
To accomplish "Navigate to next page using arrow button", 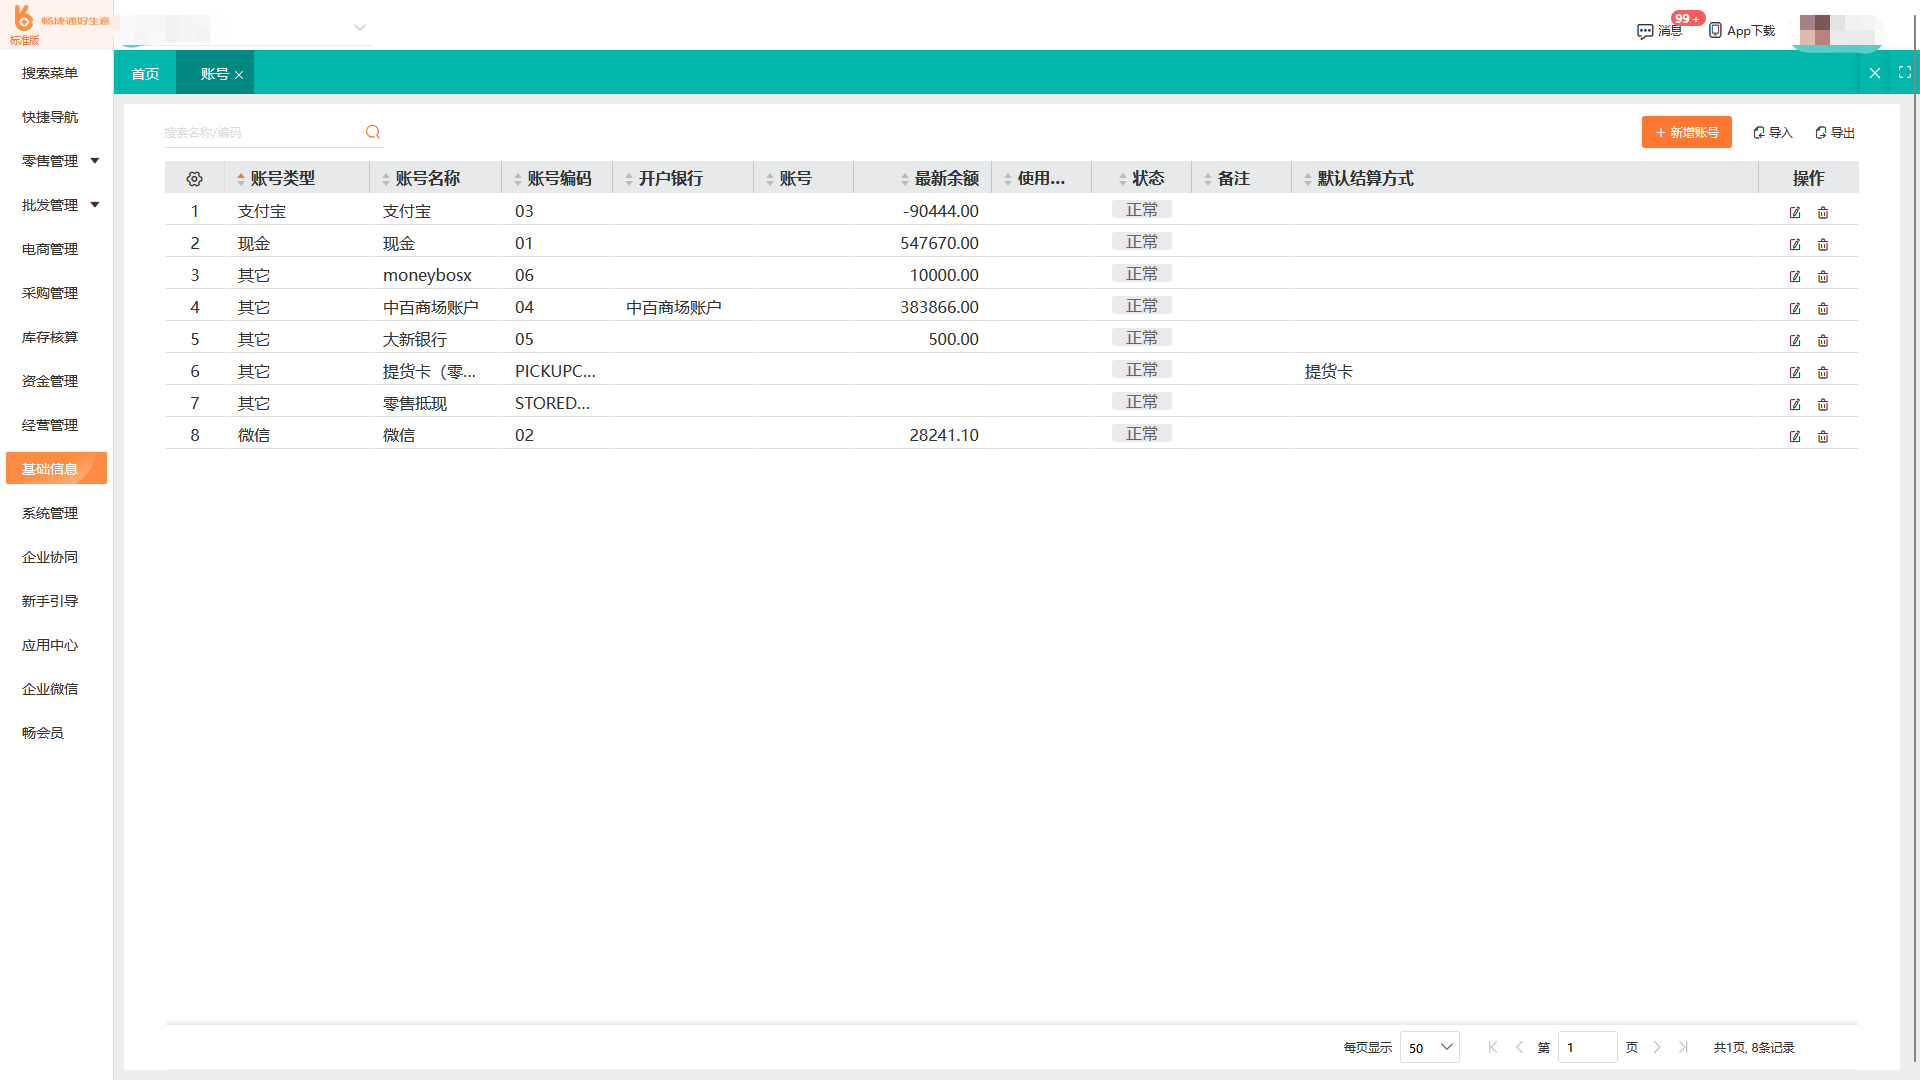I will pyautogui.click(x=1659, y=1047).
